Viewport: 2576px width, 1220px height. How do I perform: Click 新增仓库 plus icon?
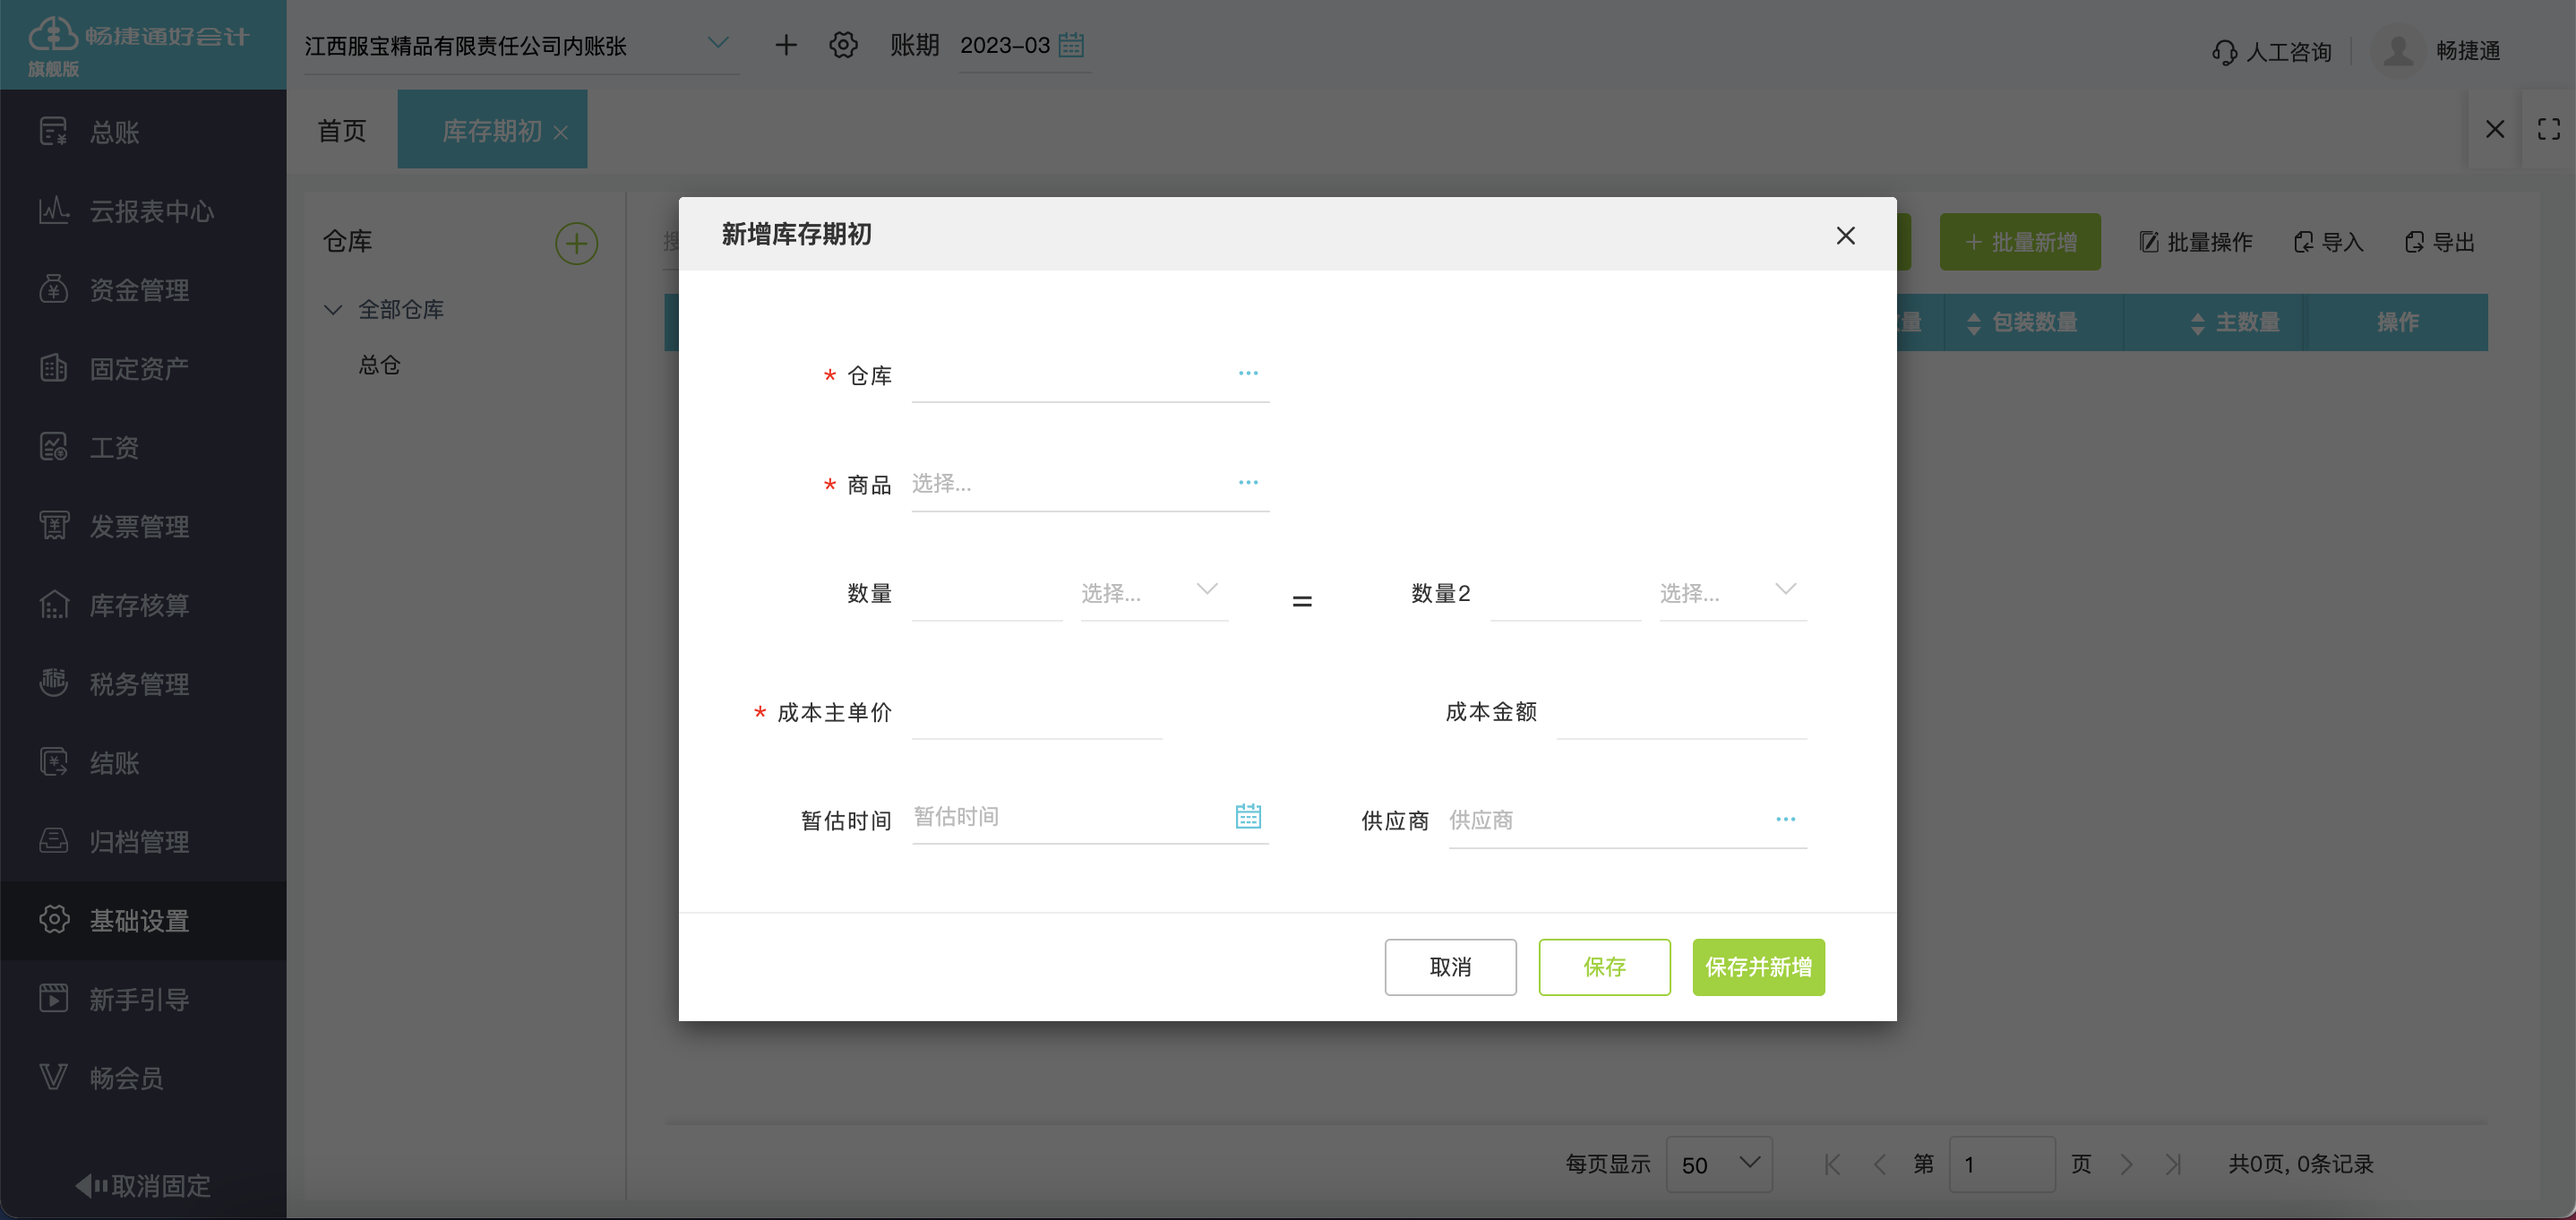[x=579, y=243]
